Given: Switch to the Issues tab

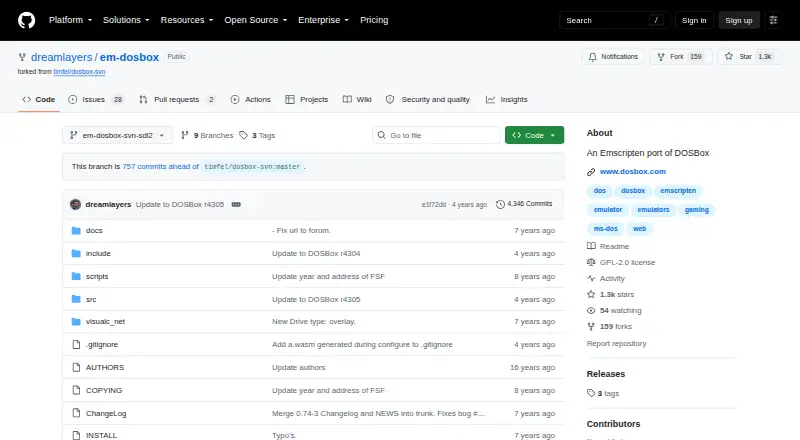Looking at the screenshot, I should [x=96, y=100].
